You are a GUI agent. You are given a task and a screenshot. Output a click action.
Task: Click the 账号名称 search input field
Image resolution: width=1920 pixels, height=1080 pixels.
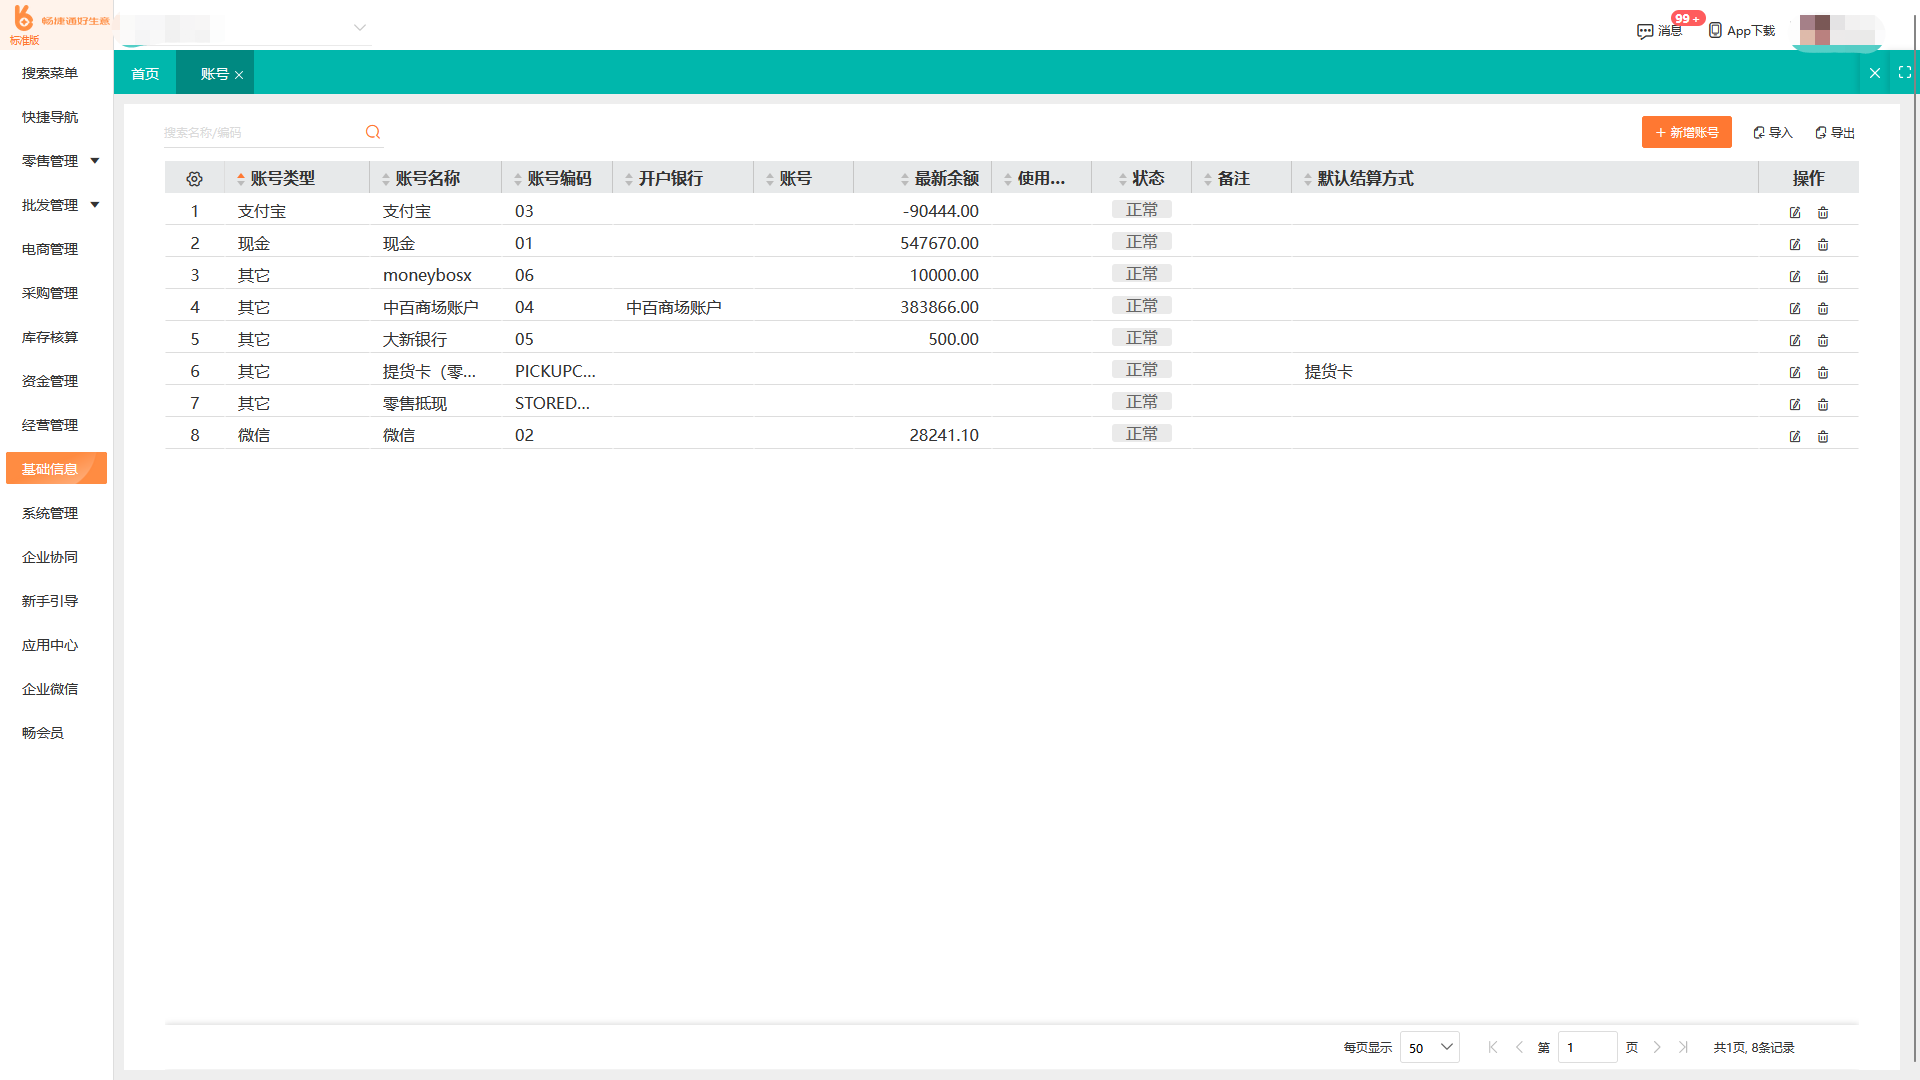(x=258, y=131)
